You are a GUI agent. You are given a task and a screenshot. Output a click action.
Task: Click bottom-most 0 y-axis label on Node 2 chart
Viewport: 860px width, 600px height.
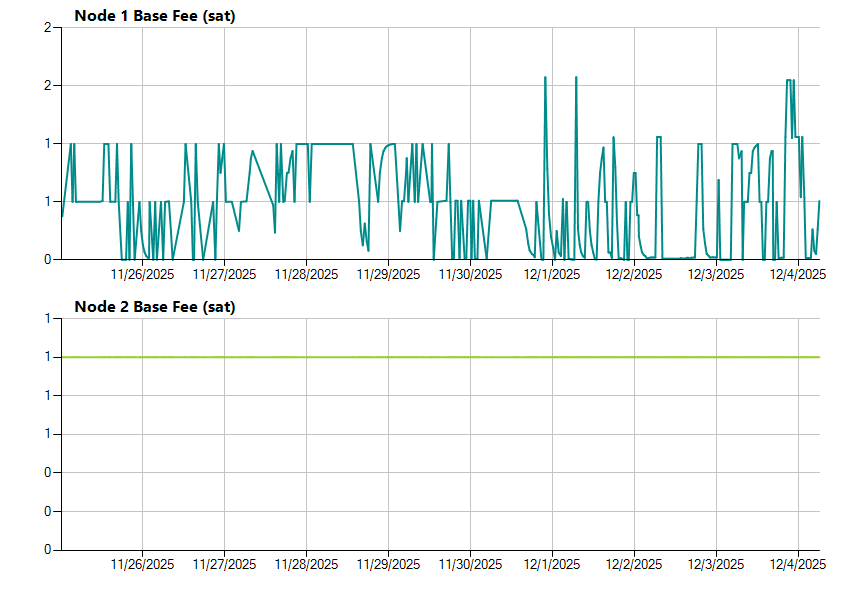click(46, 550)
